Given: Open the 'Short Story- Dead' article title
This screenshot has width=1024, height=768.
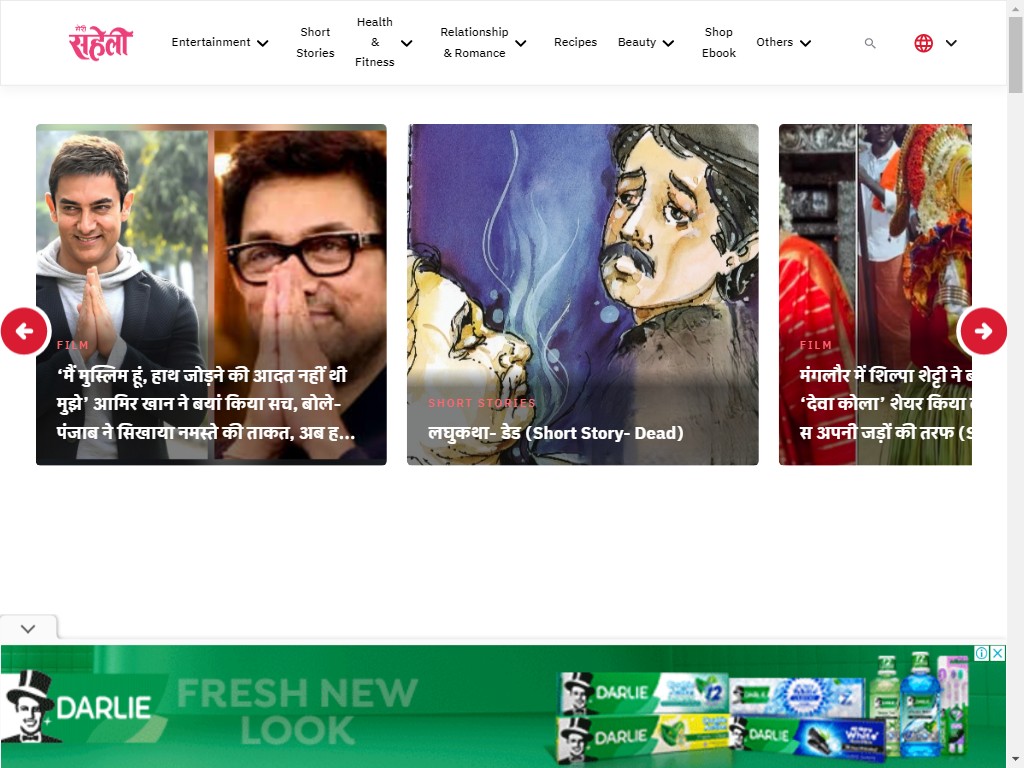Looking at the screenshot, I should click(555, 433).
